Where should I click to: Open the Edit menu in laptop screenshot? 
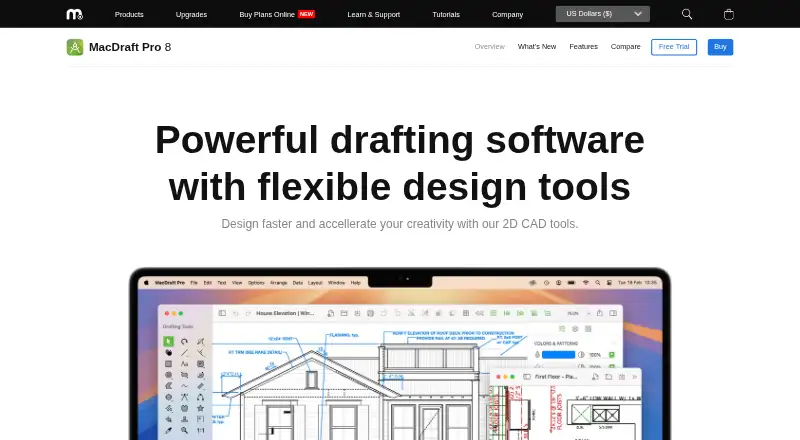click(208, 282)
